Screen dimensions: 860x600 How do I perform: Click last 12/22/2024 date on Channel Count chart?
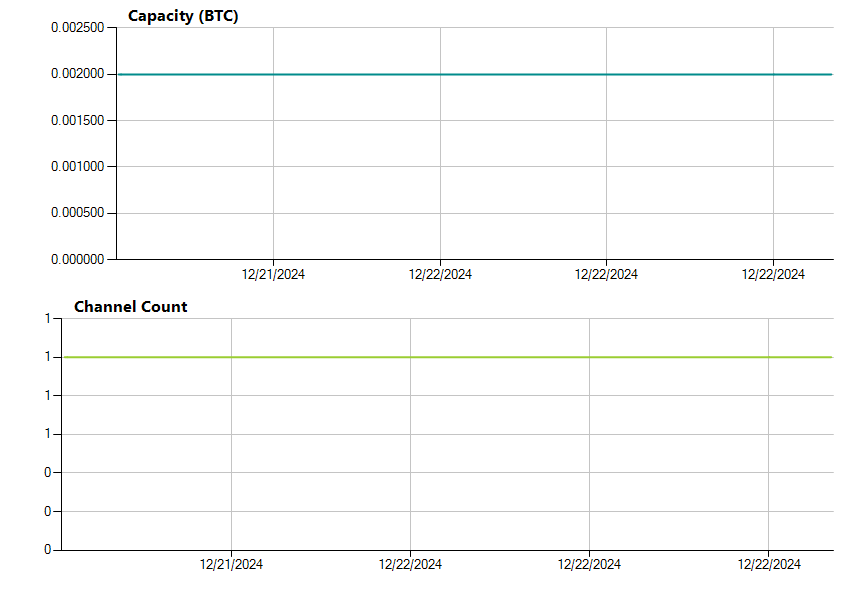coord(769,565)
